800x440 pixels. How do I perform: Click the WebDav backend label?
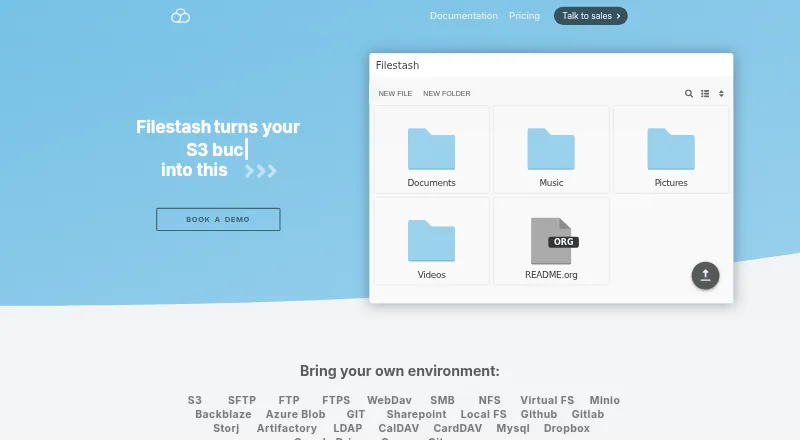pyautogui.click(x=389, y=400)
